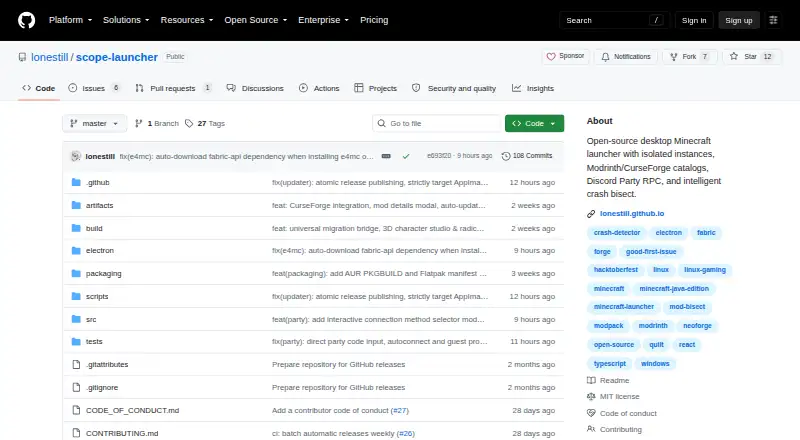Select the minecraft-launcher topic tag
Viewport: 800px width, 440px height.
coord(623,307)
